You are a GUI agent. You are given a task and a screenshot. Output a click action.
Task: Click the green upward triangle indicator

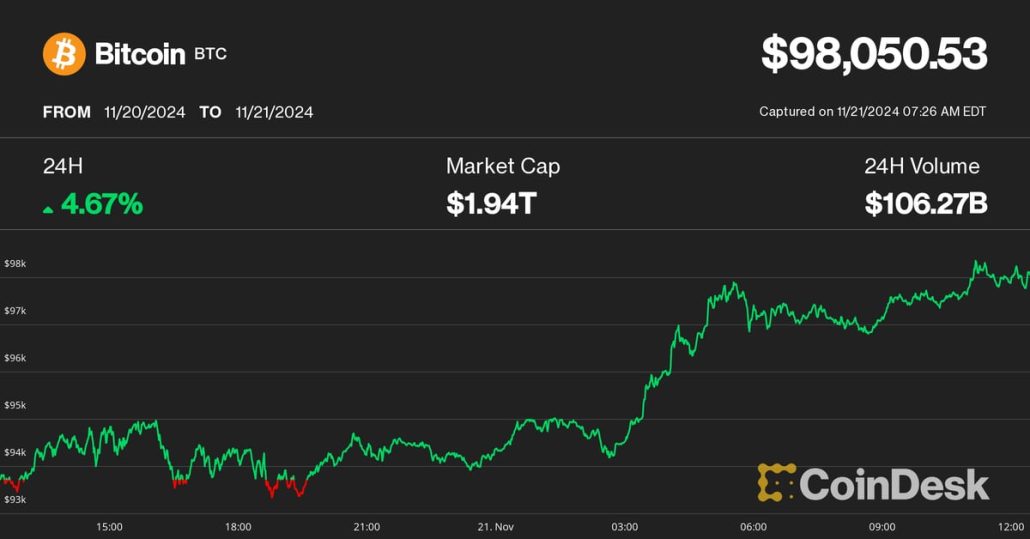tap(48, 208)
